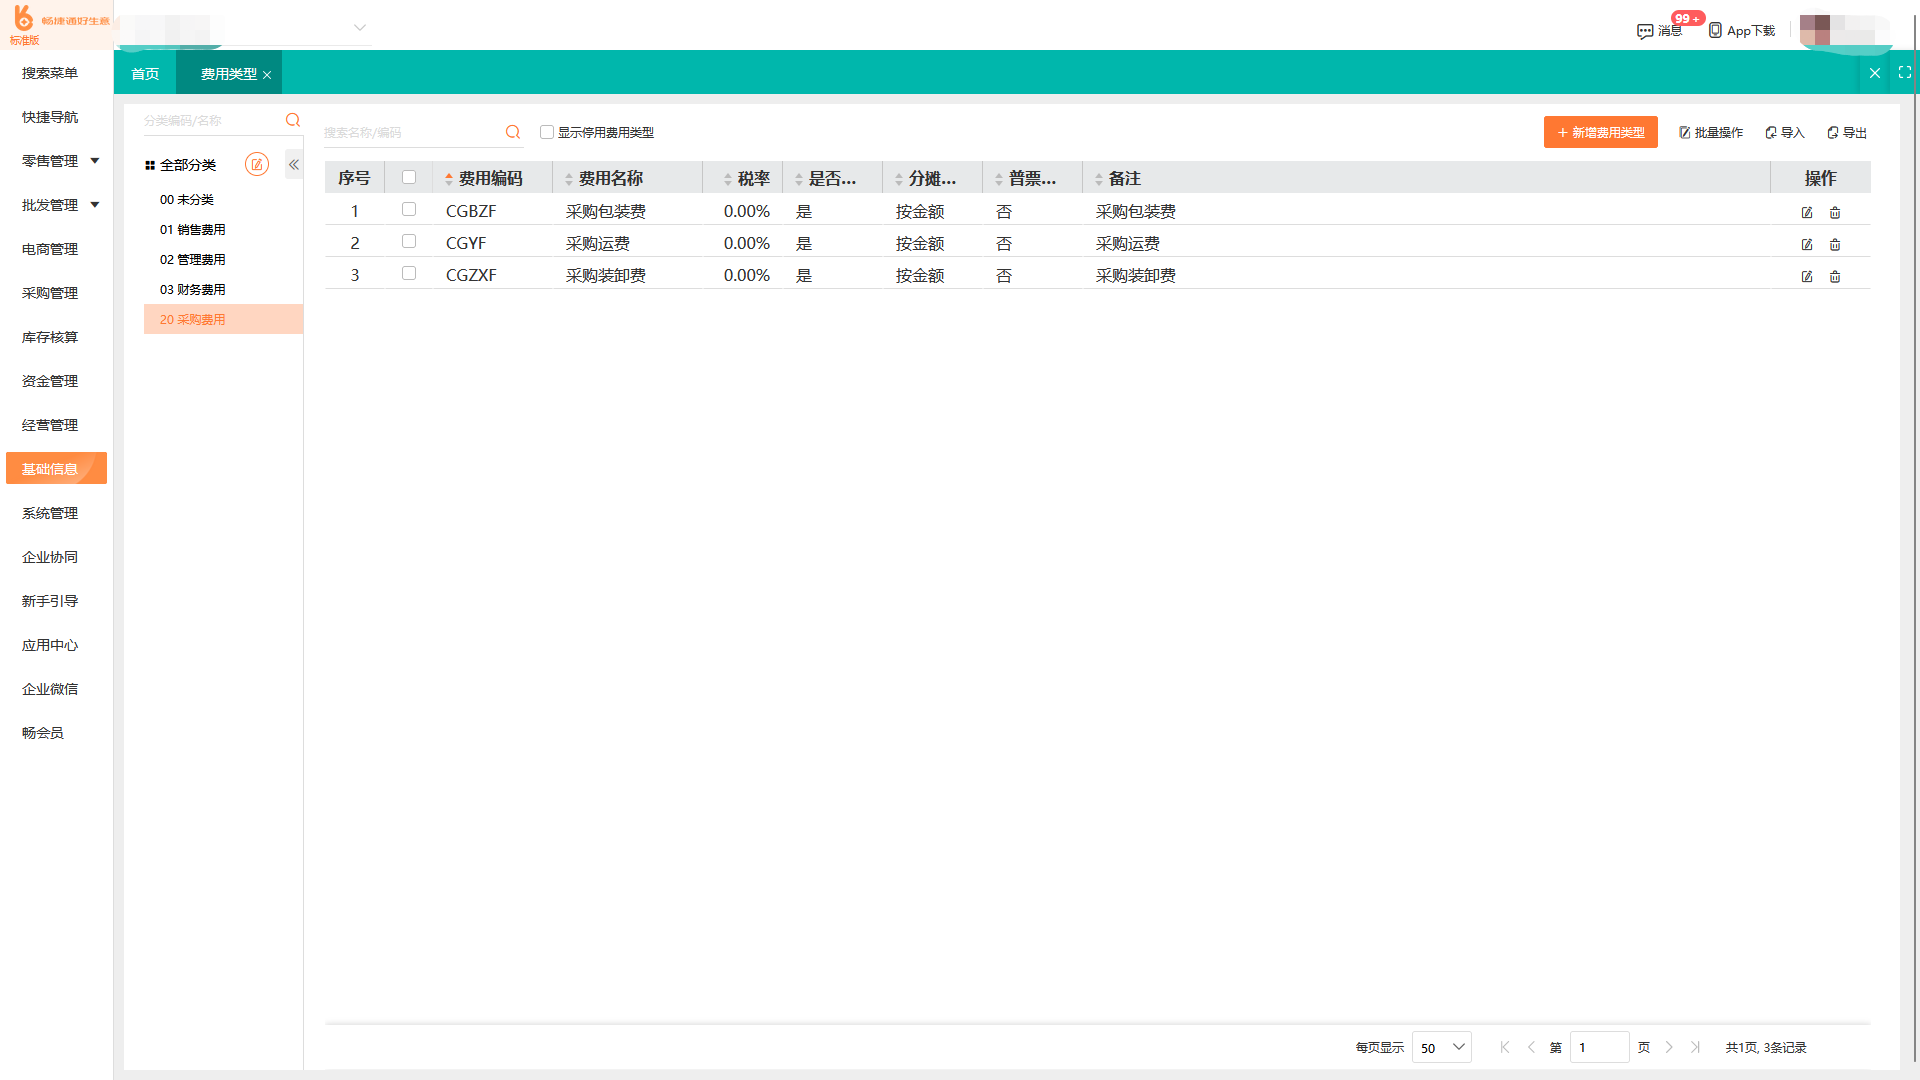Switch to the 首页 tab
This screenshot has width=1920, height=1080.
coord(145,74)
